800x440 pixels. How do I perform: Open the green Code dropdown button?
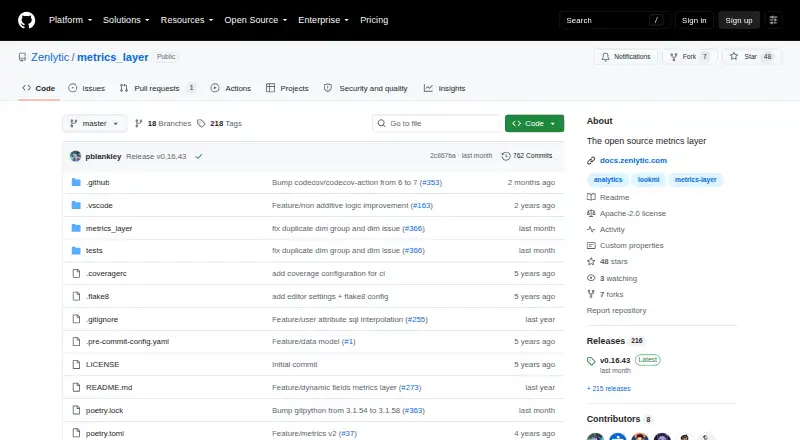(534, 124)
